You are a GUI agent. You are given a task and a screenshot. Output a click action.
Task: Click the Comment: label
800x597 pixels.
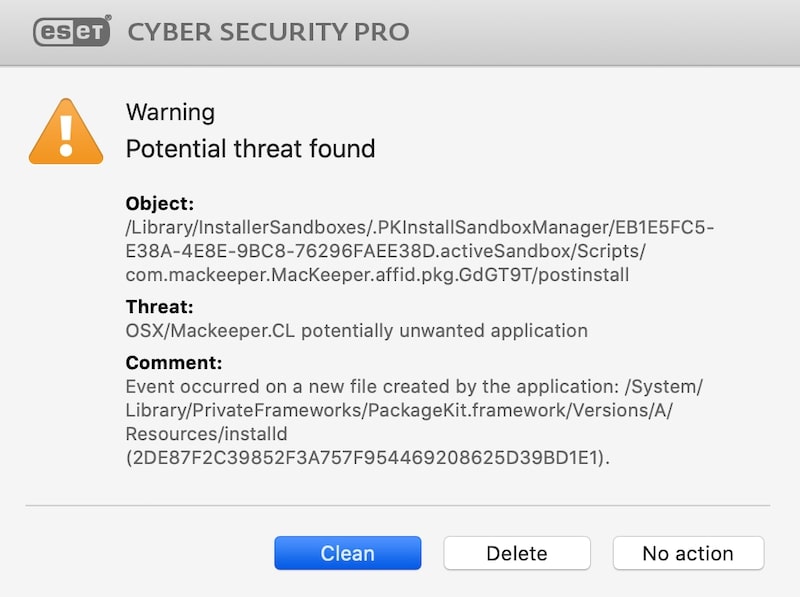pos(174,363)
